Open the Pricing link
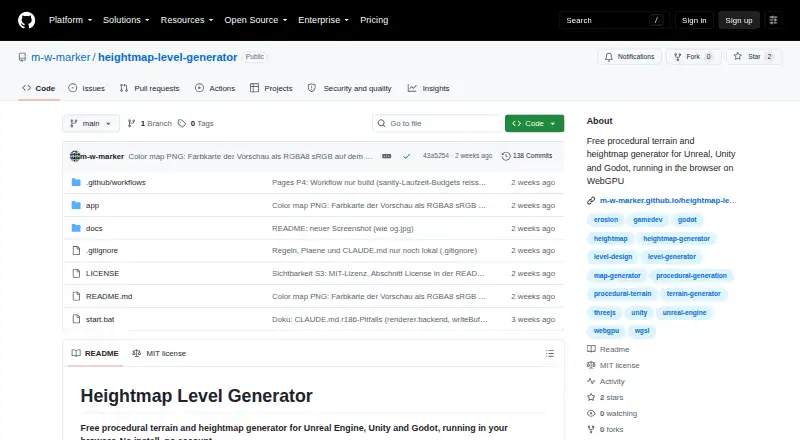800x440 pixels. point(374,20)
